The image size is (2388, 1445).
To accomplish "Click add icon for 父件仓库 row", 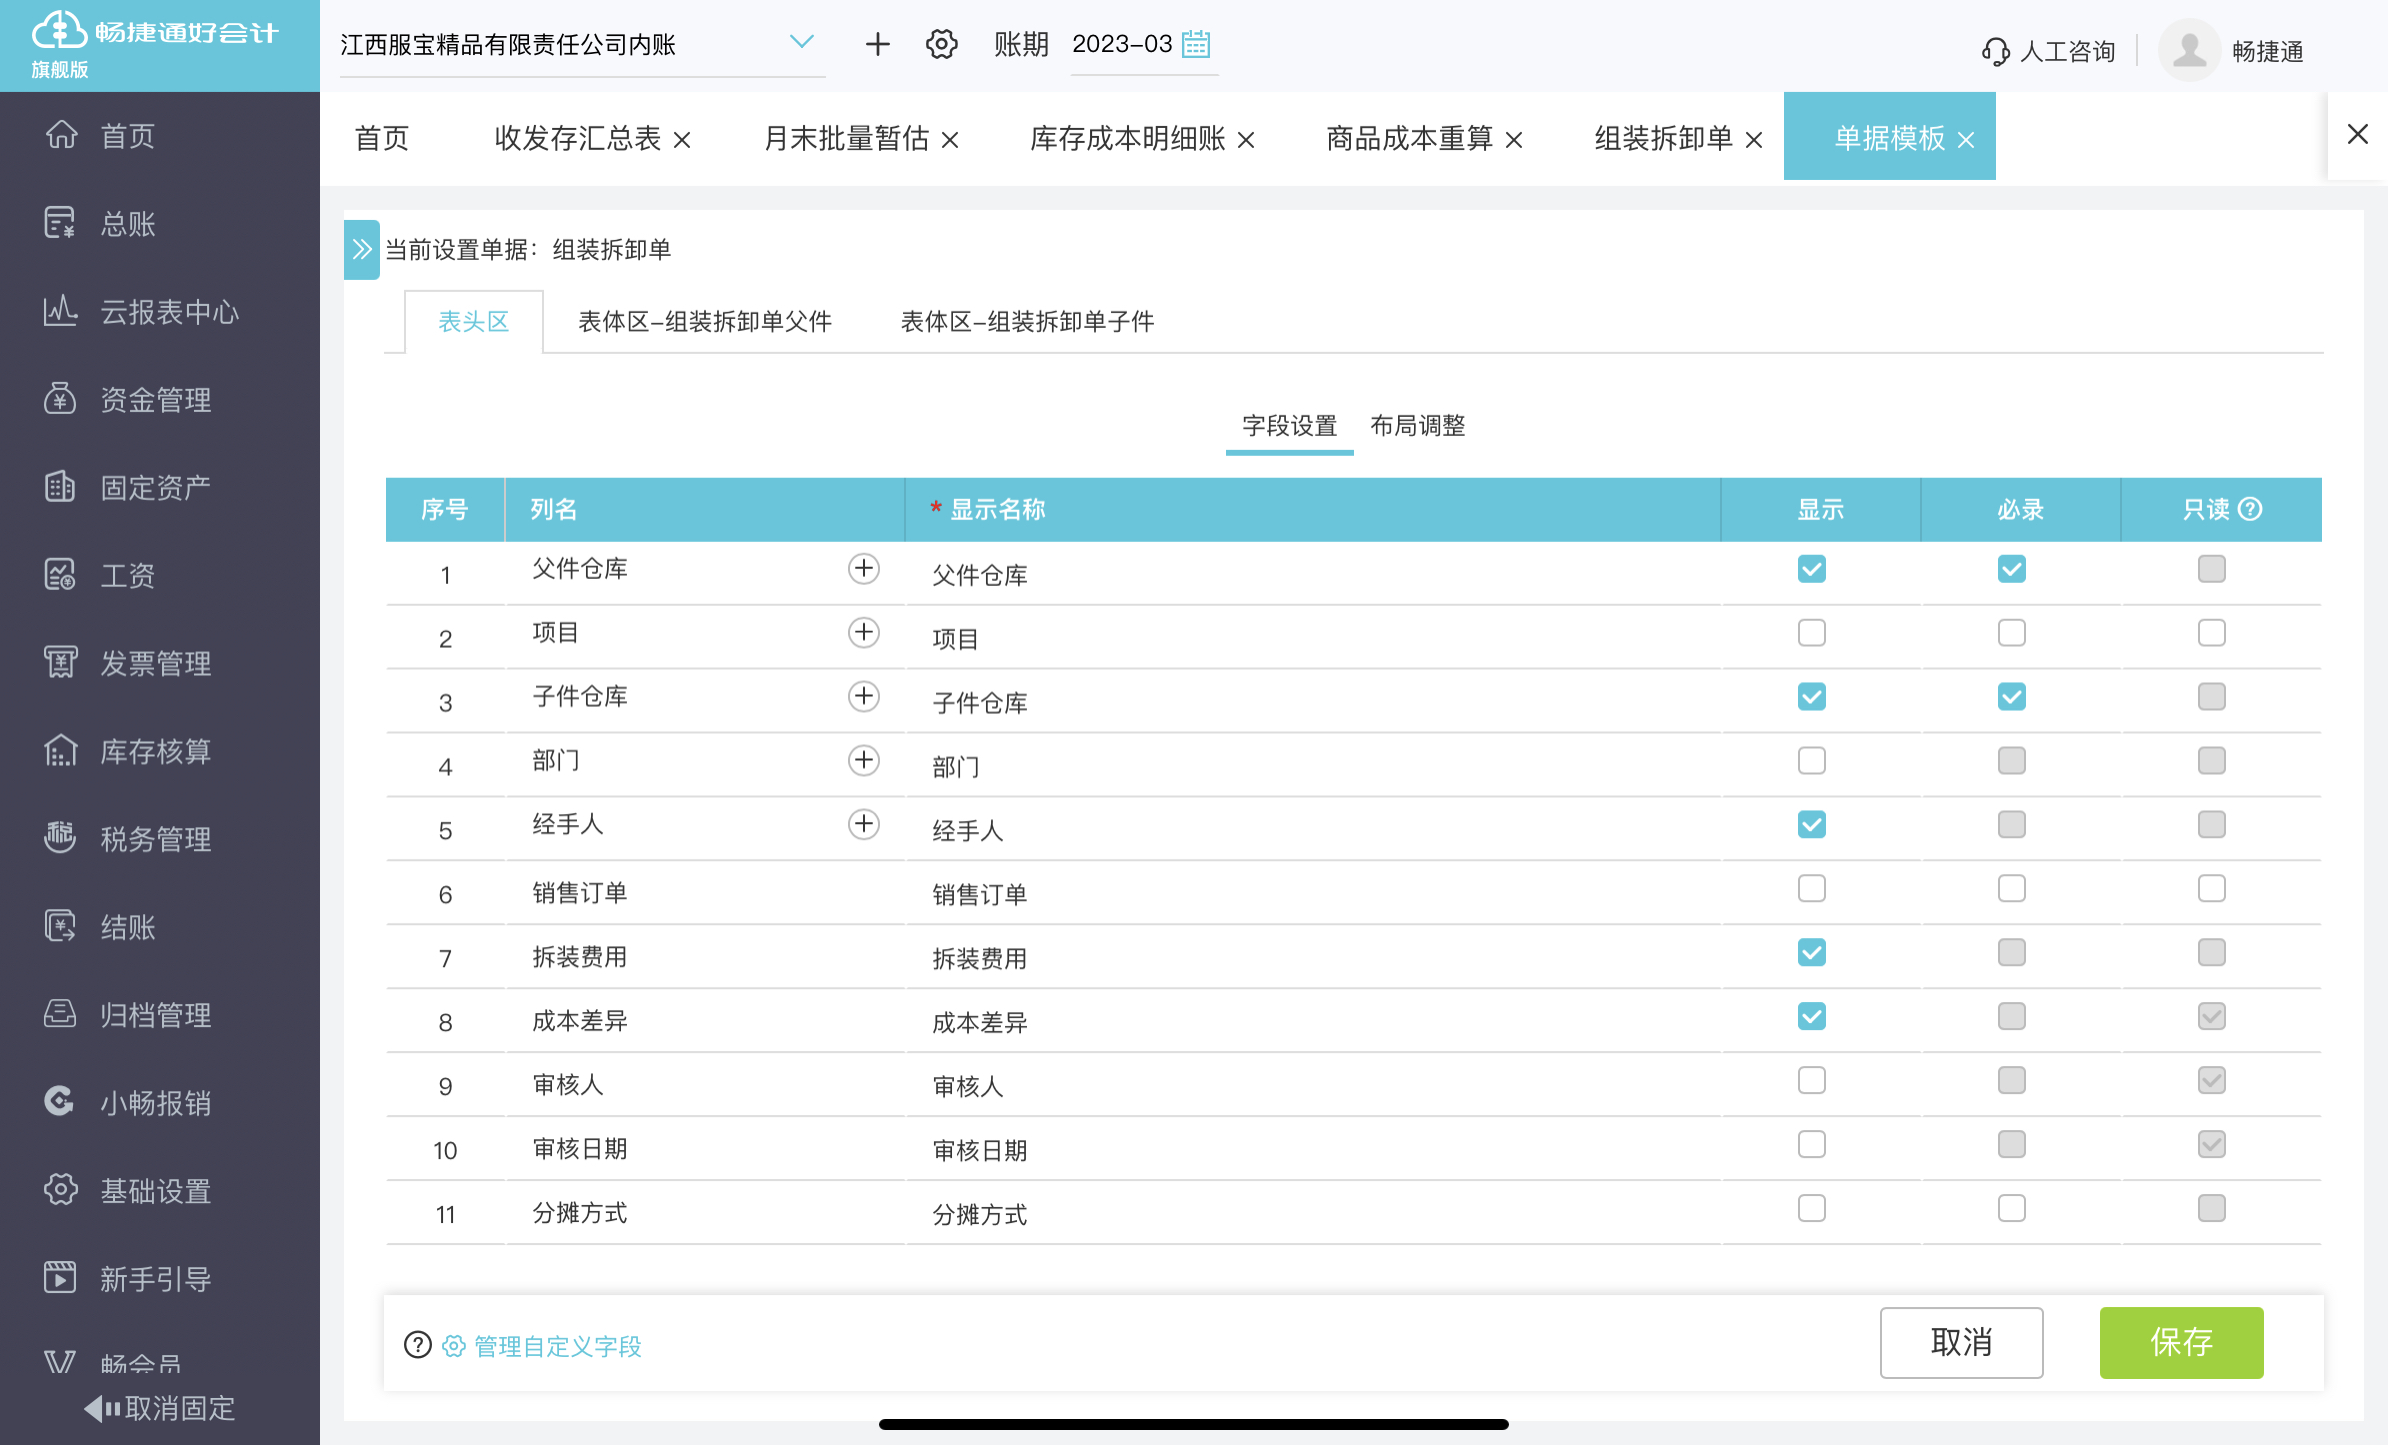I will point(867,568).
